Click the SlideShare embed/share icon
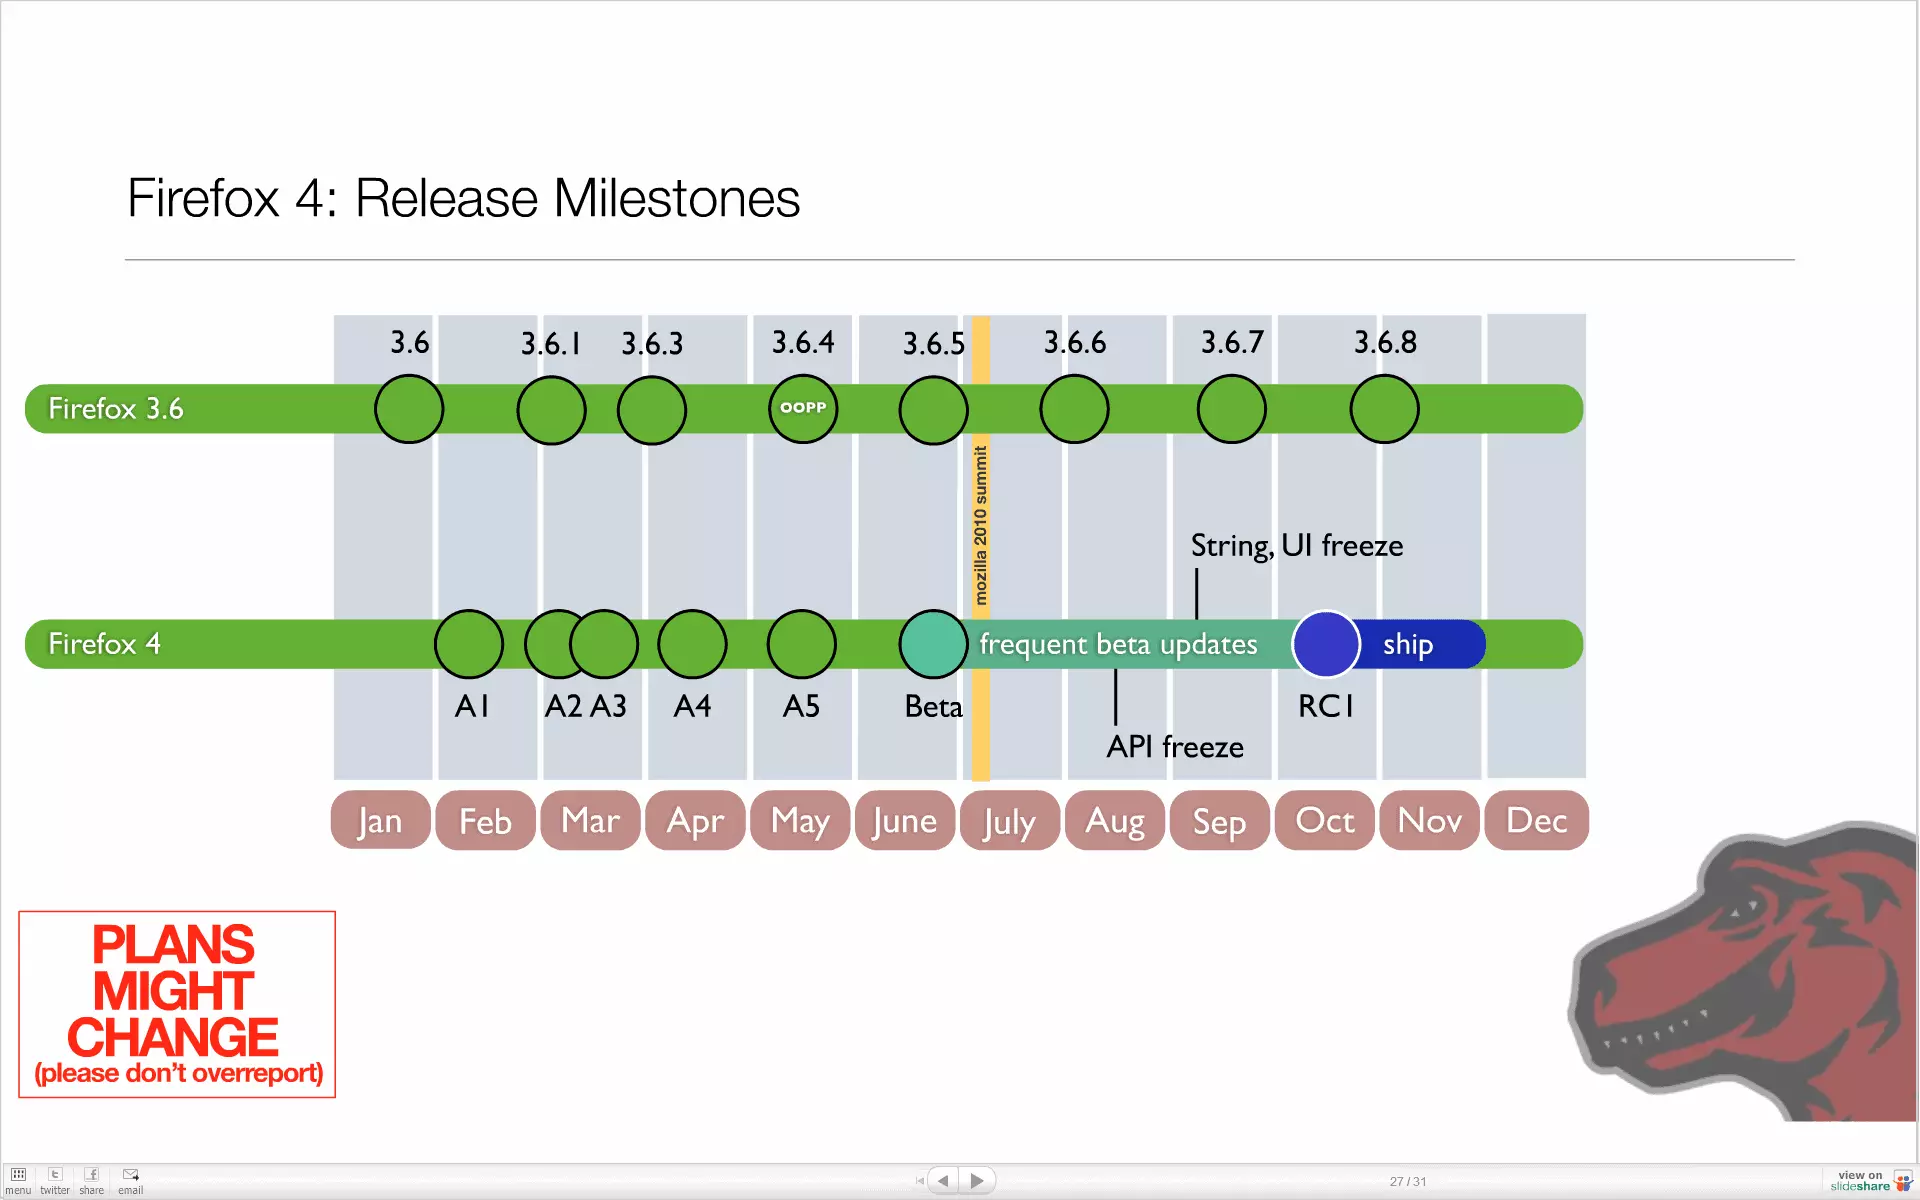The height and width of the screenshot is (1200, 1920). tap(91, 1174)
